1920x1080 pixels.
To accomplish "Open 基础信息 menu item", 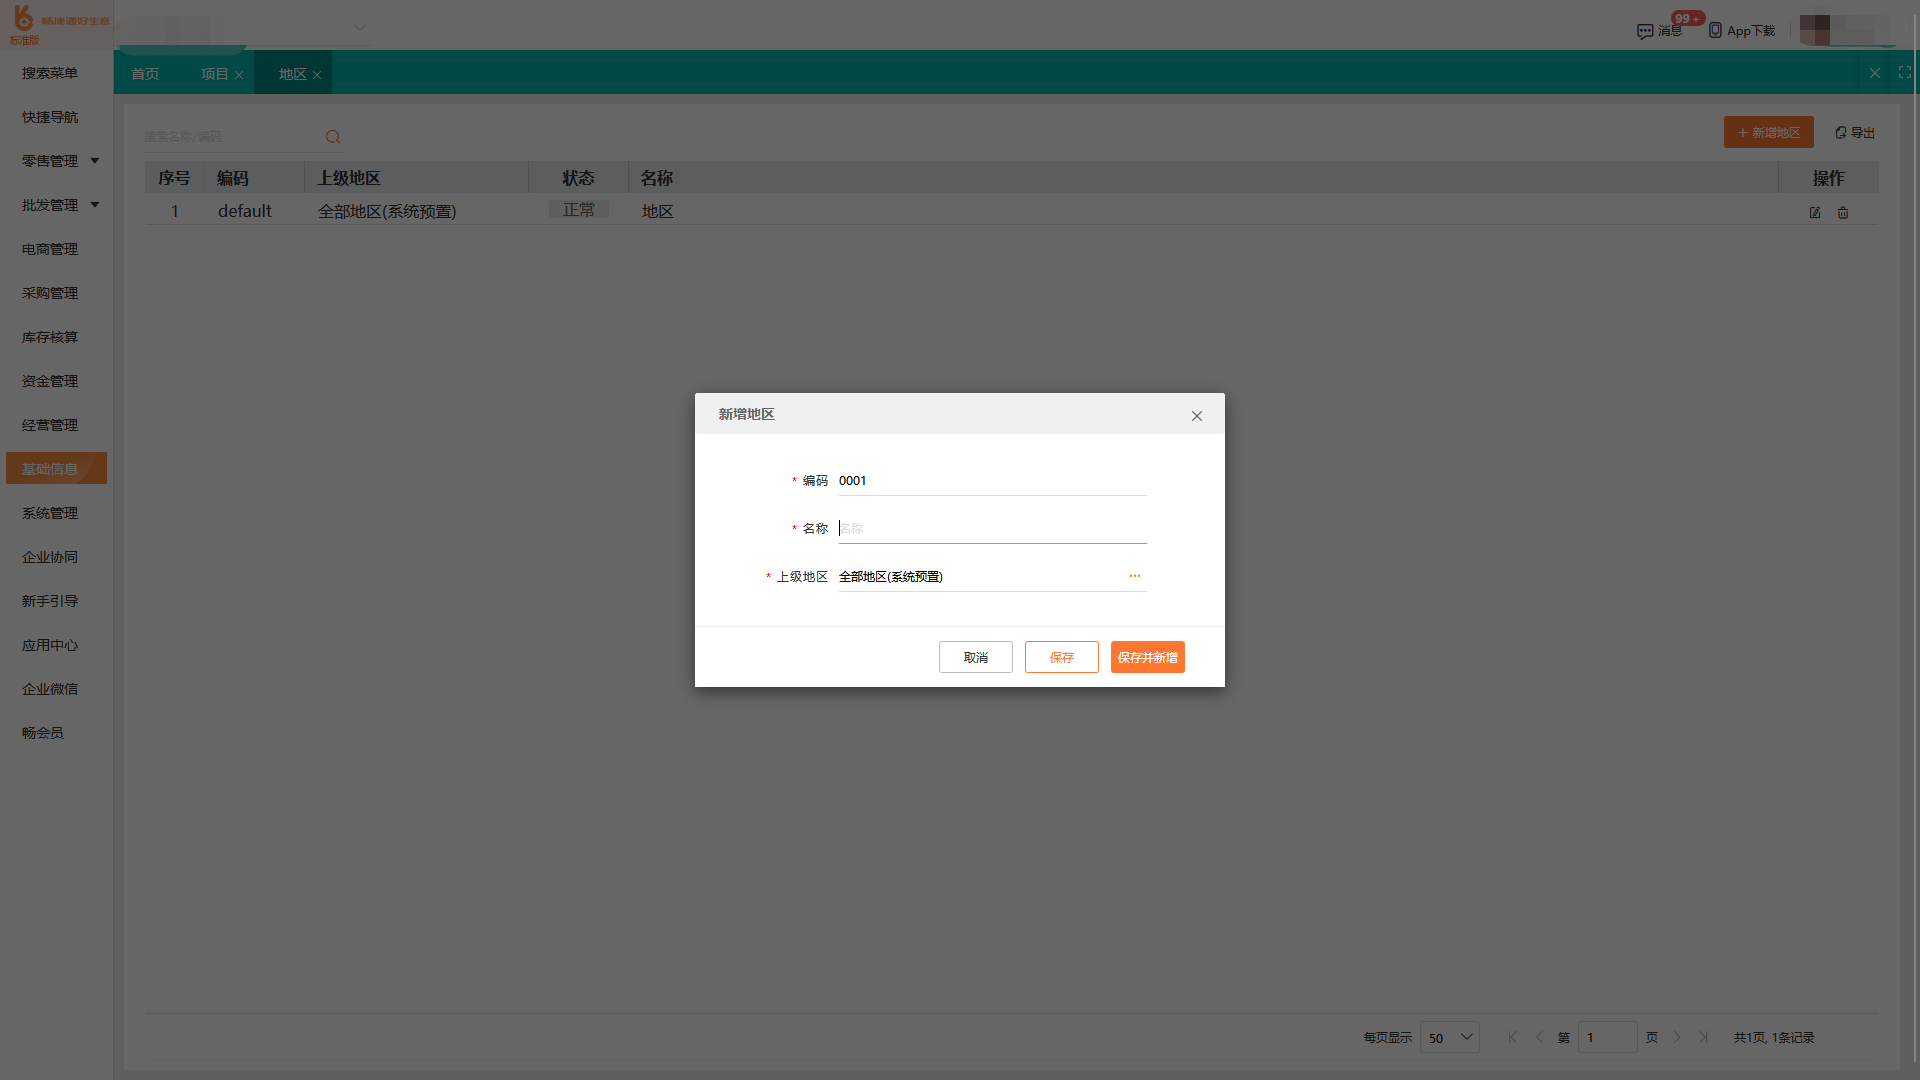I will point(54,468).
